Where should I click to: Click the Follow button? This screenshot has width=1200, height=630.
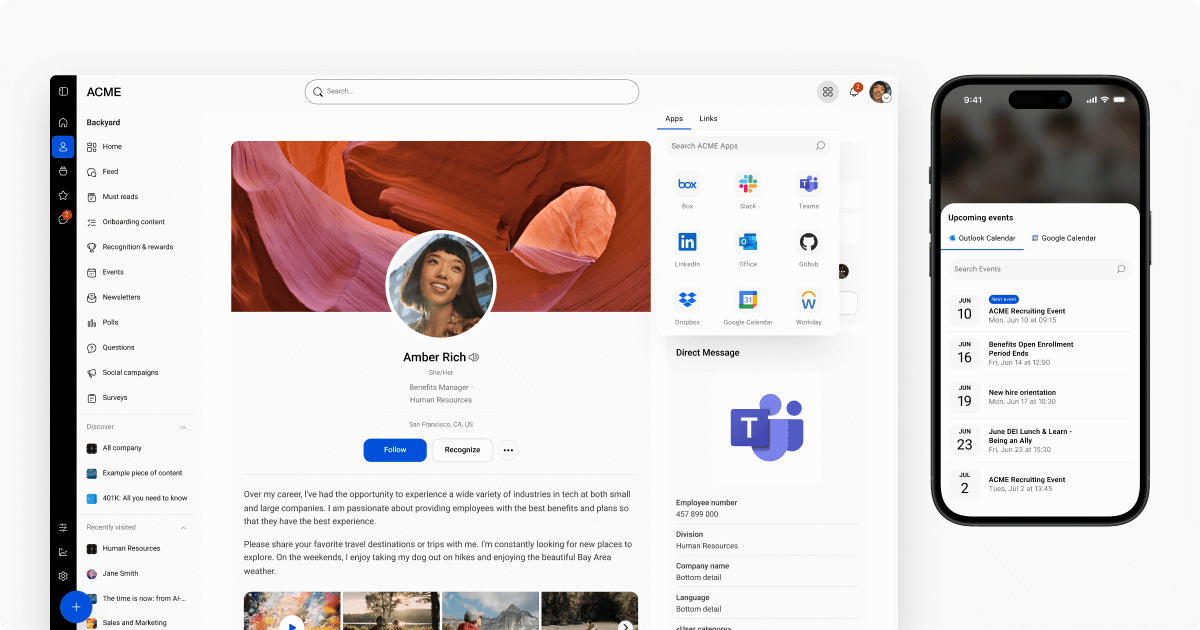[x=394, y=450]
